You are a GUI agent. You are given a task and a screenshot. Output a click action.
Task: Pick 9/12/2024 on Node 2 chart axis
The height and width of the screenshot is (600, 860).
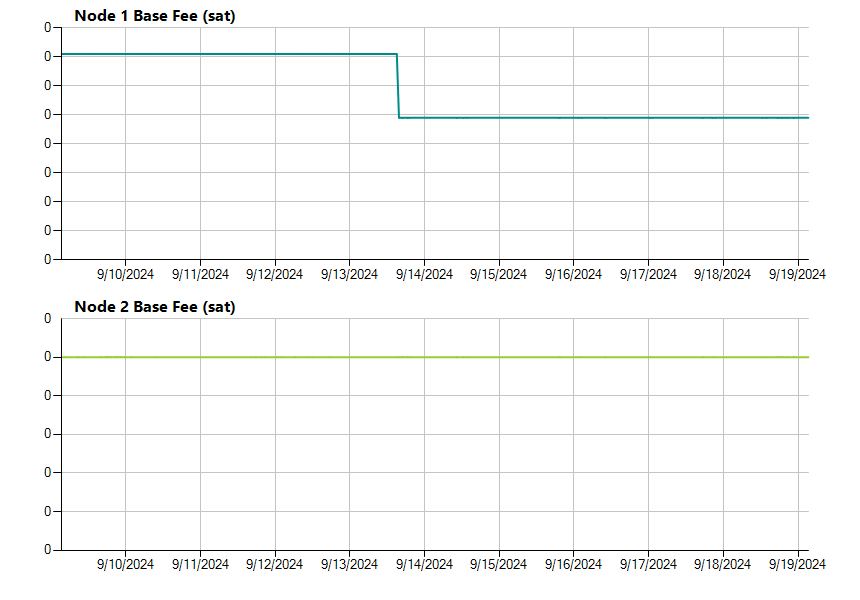[x=274, y=565]
